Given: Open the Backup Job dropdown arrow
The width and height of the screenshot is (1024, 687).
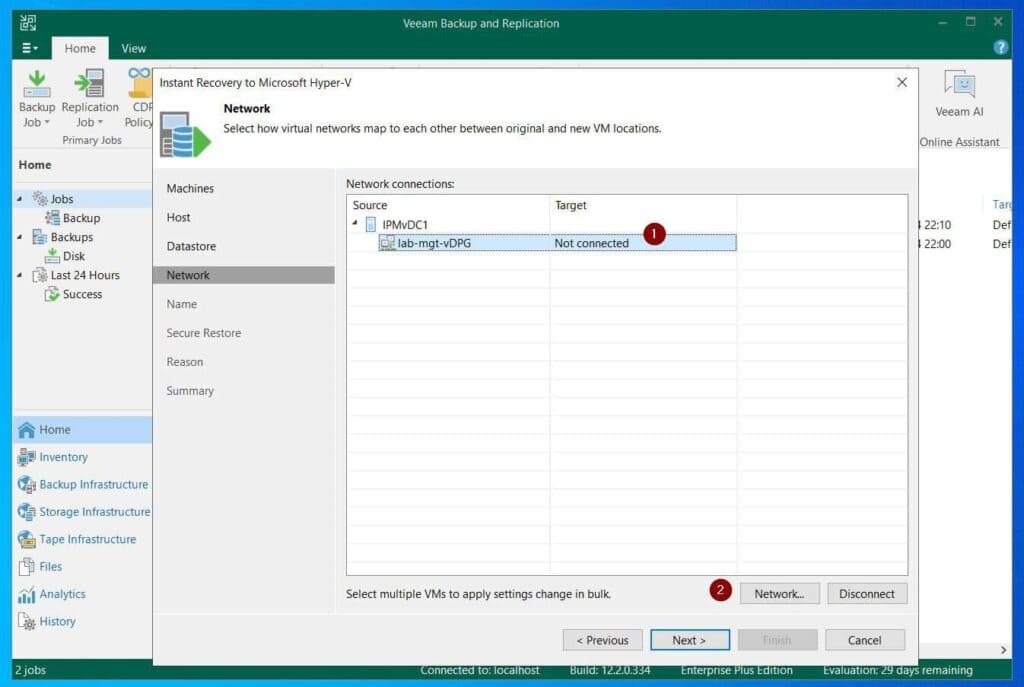Looking at the screenshot, I should point(47,122).
